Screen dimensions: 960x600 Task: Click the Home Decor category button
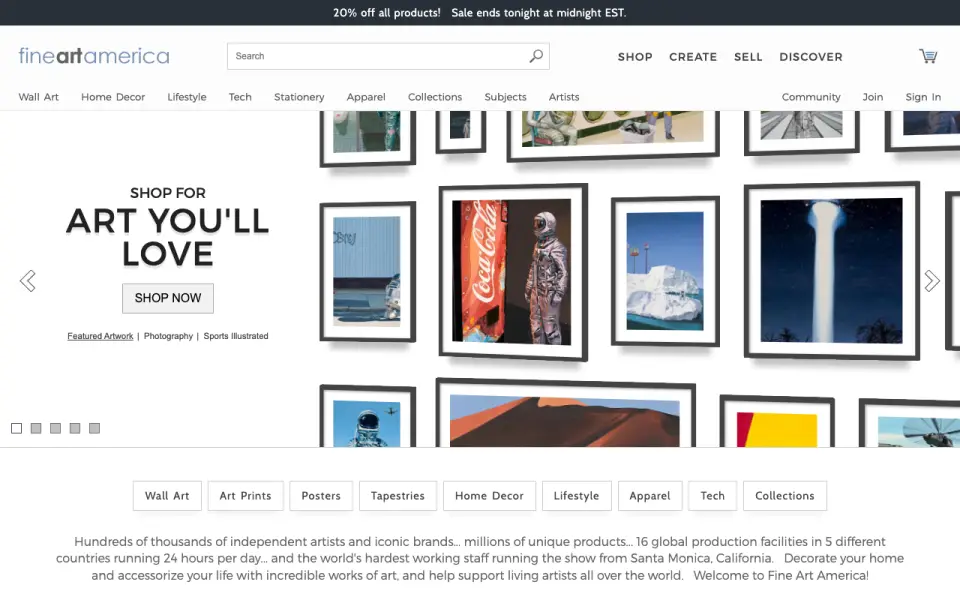[489, 496]
